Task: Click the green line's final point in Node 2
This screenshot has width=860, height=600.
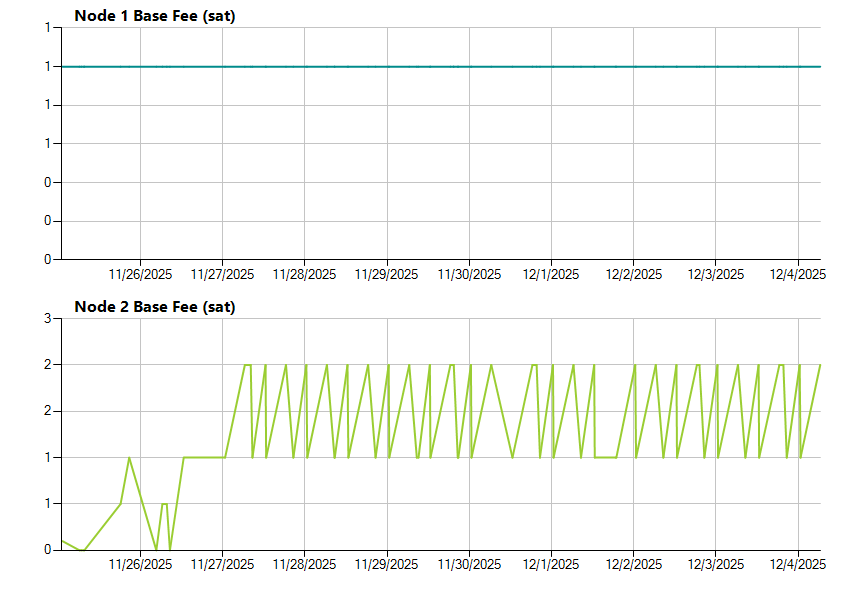Action: [820, 366]
